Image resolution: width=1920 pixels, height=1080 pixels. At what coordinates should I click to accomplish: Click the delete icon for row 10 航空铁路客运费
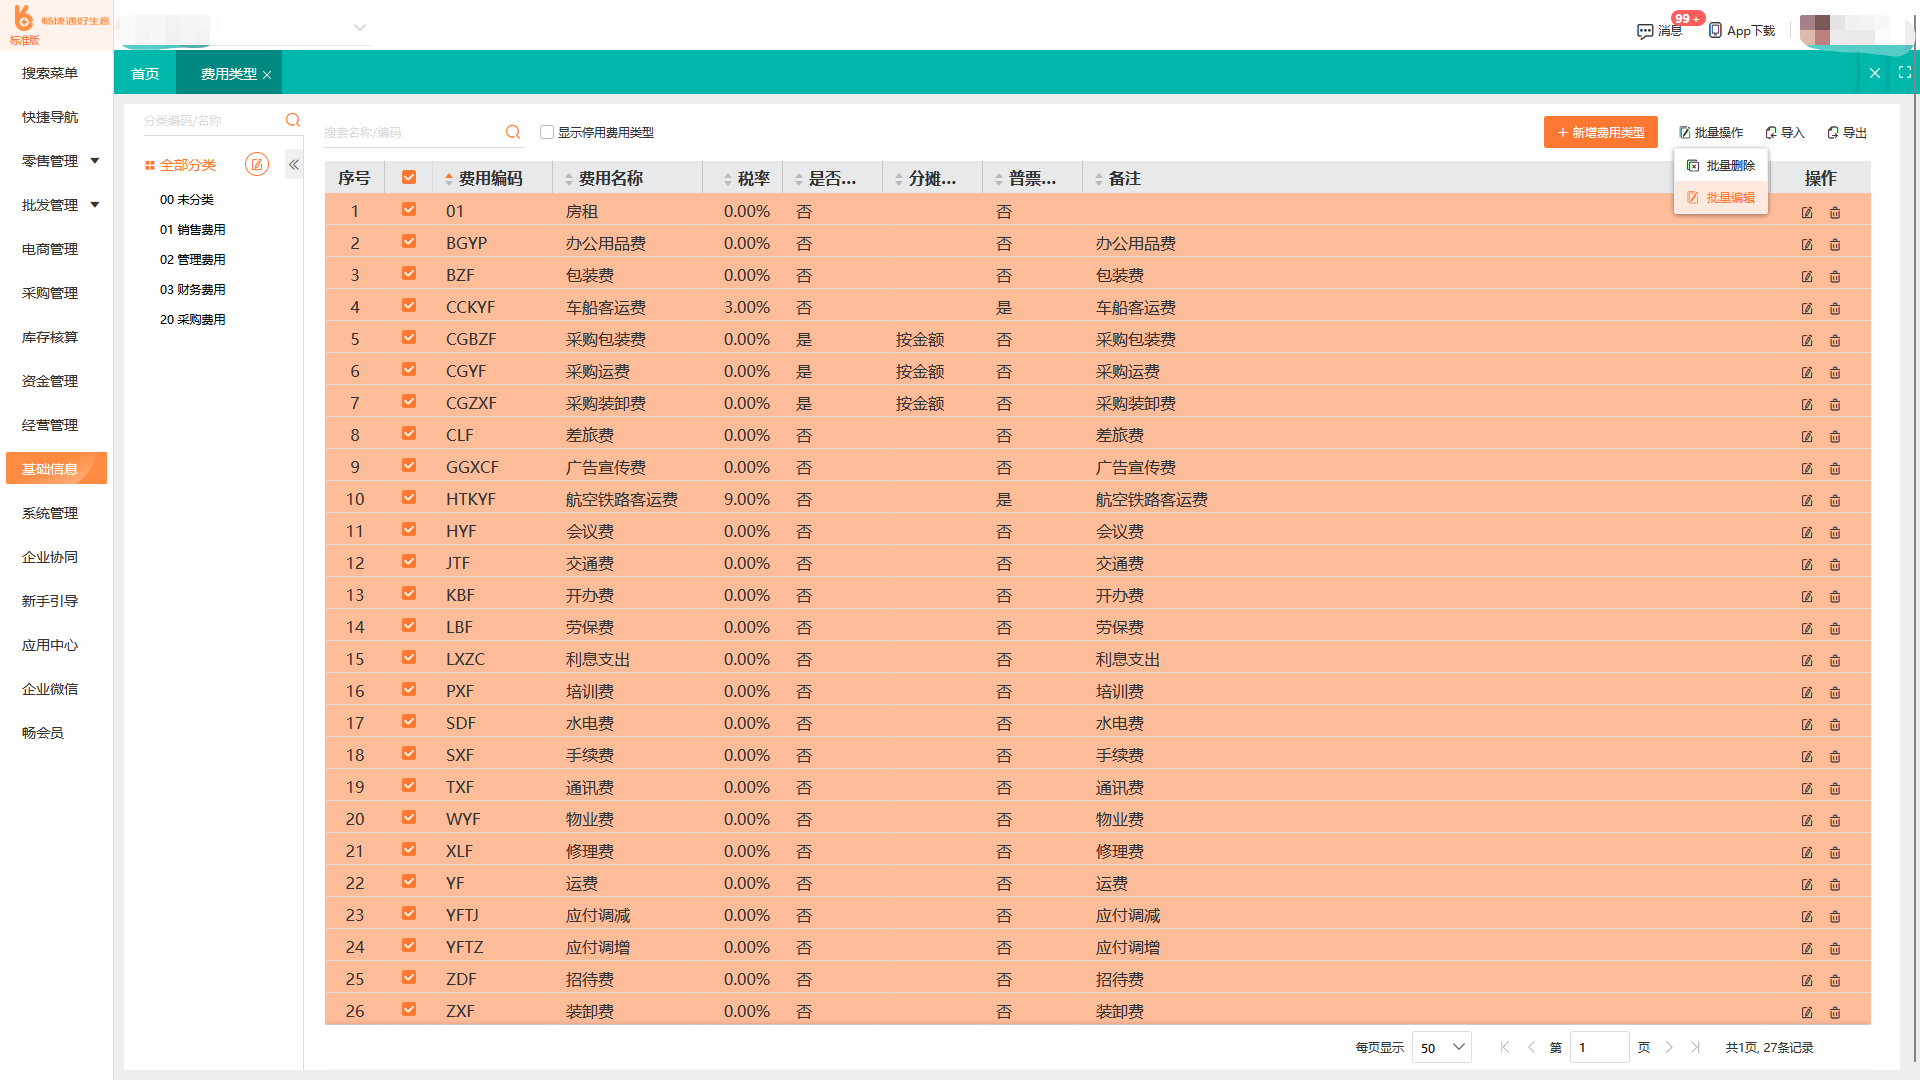(x=1836, y=498)
